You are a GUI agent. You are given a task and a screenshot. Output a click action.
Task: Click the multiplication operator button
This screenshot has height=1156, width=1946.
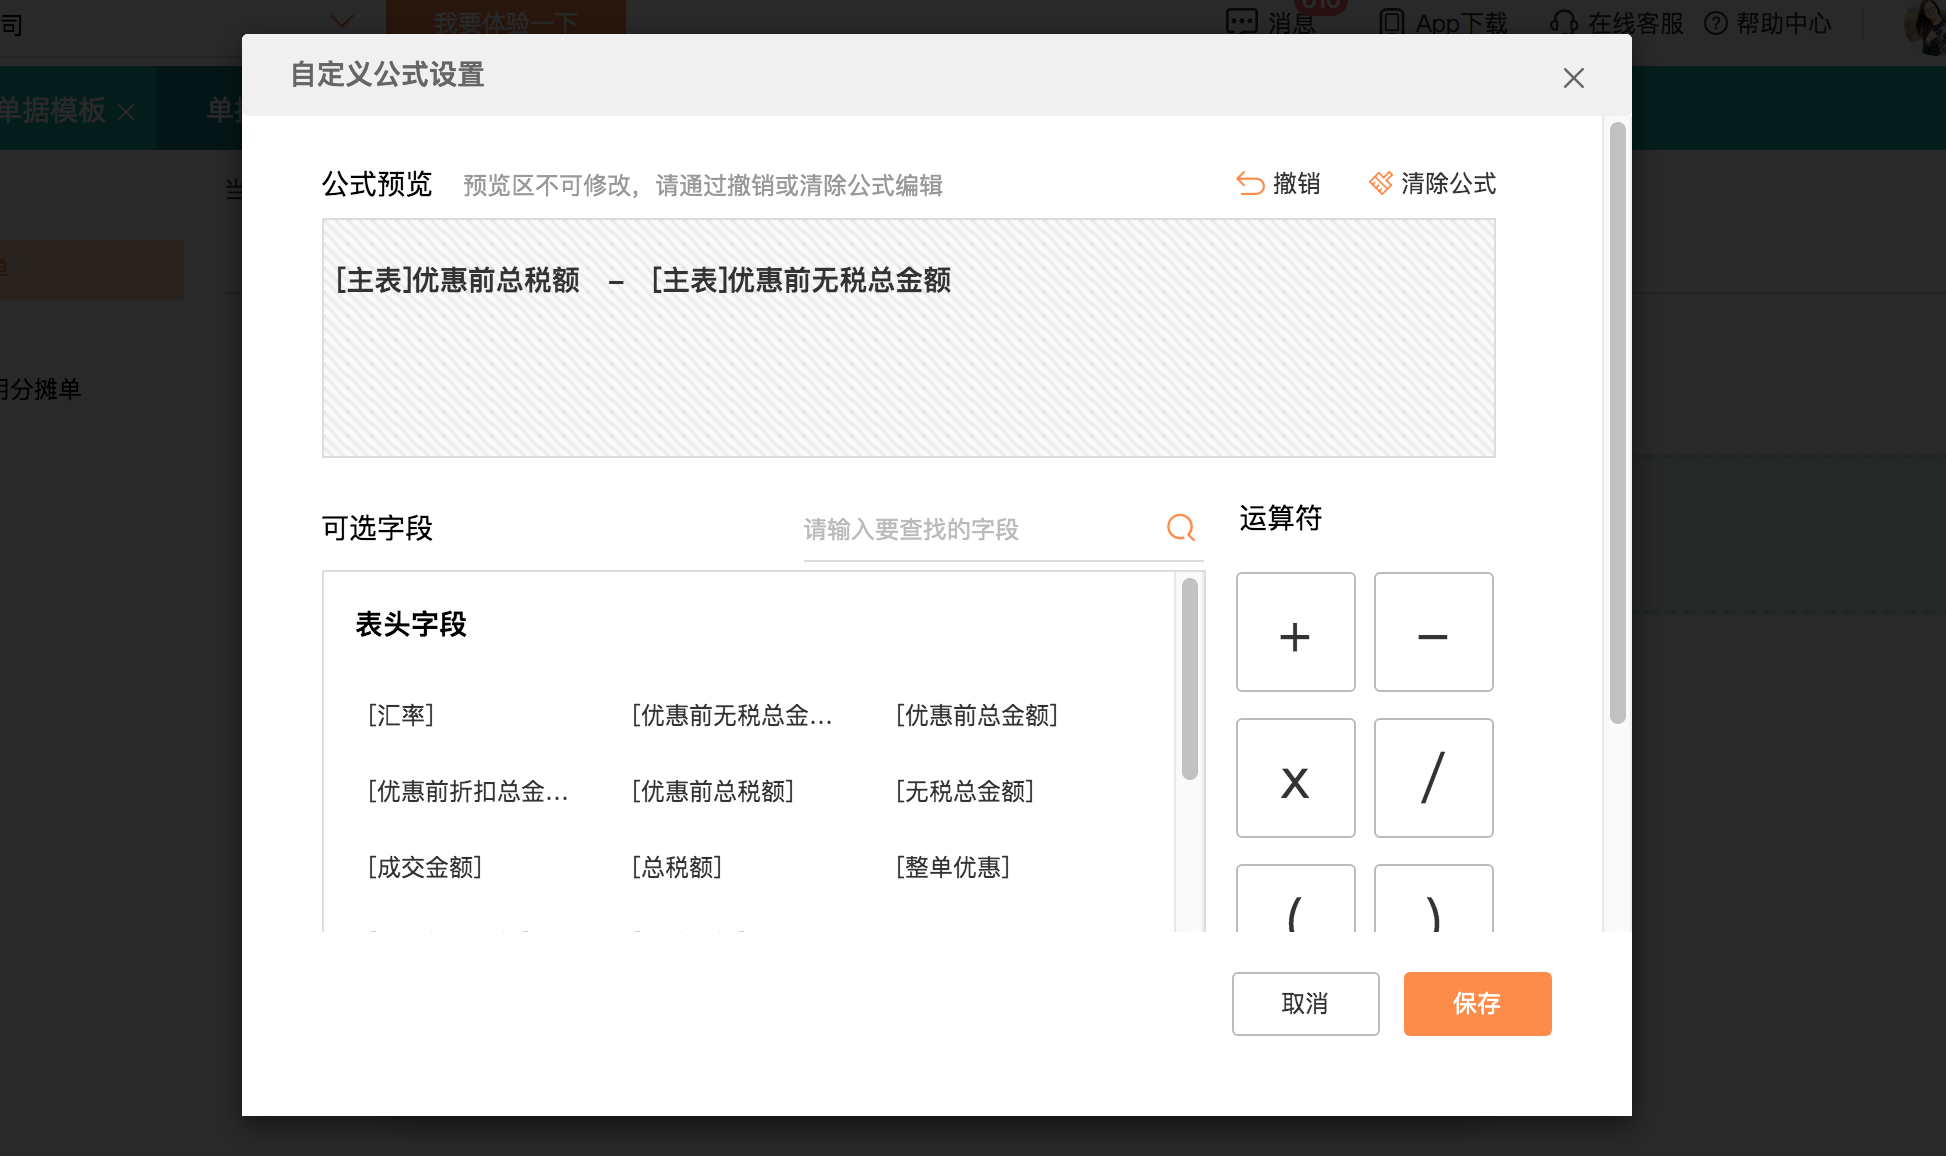tap(1294, 778)
